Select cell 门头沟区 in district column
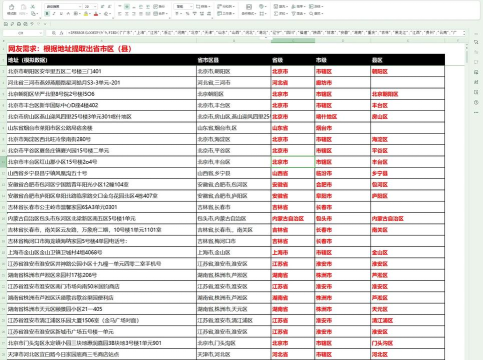Viewport: 483px width, 360px height. click(407, 343)
